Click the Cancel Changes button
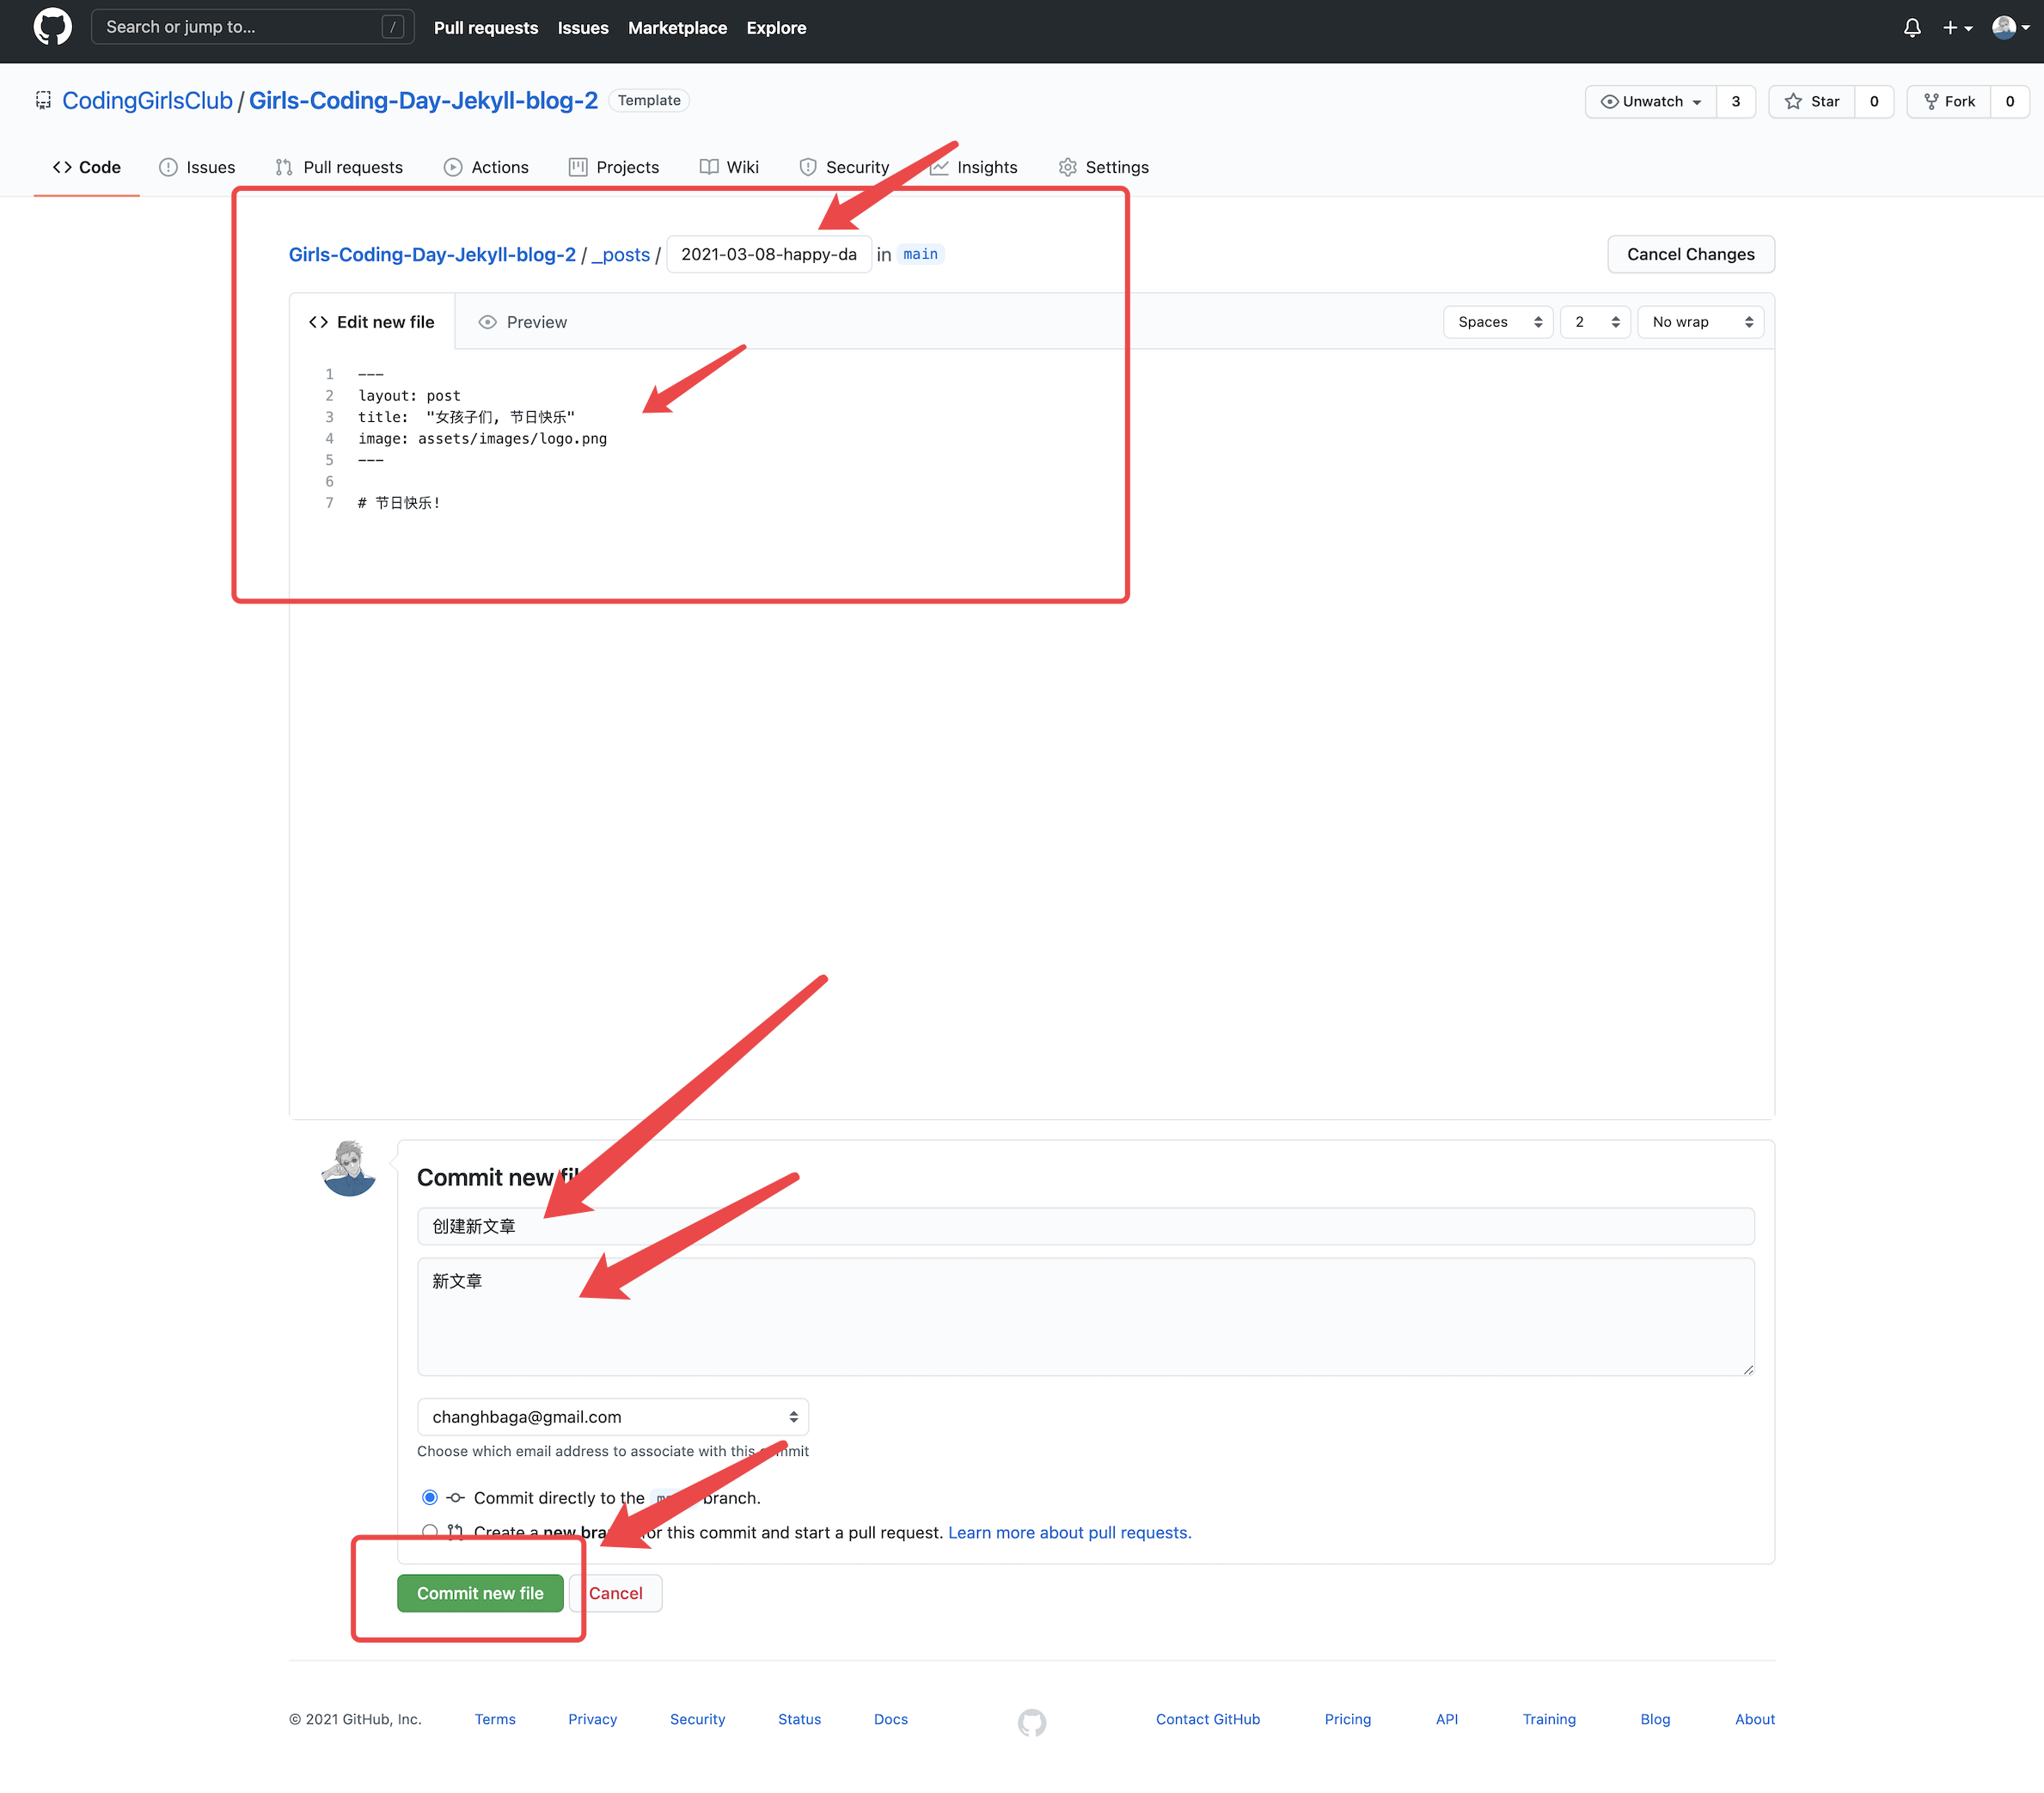The width and height of the screenshot is (2044, 1793). tap(1686, 254)
